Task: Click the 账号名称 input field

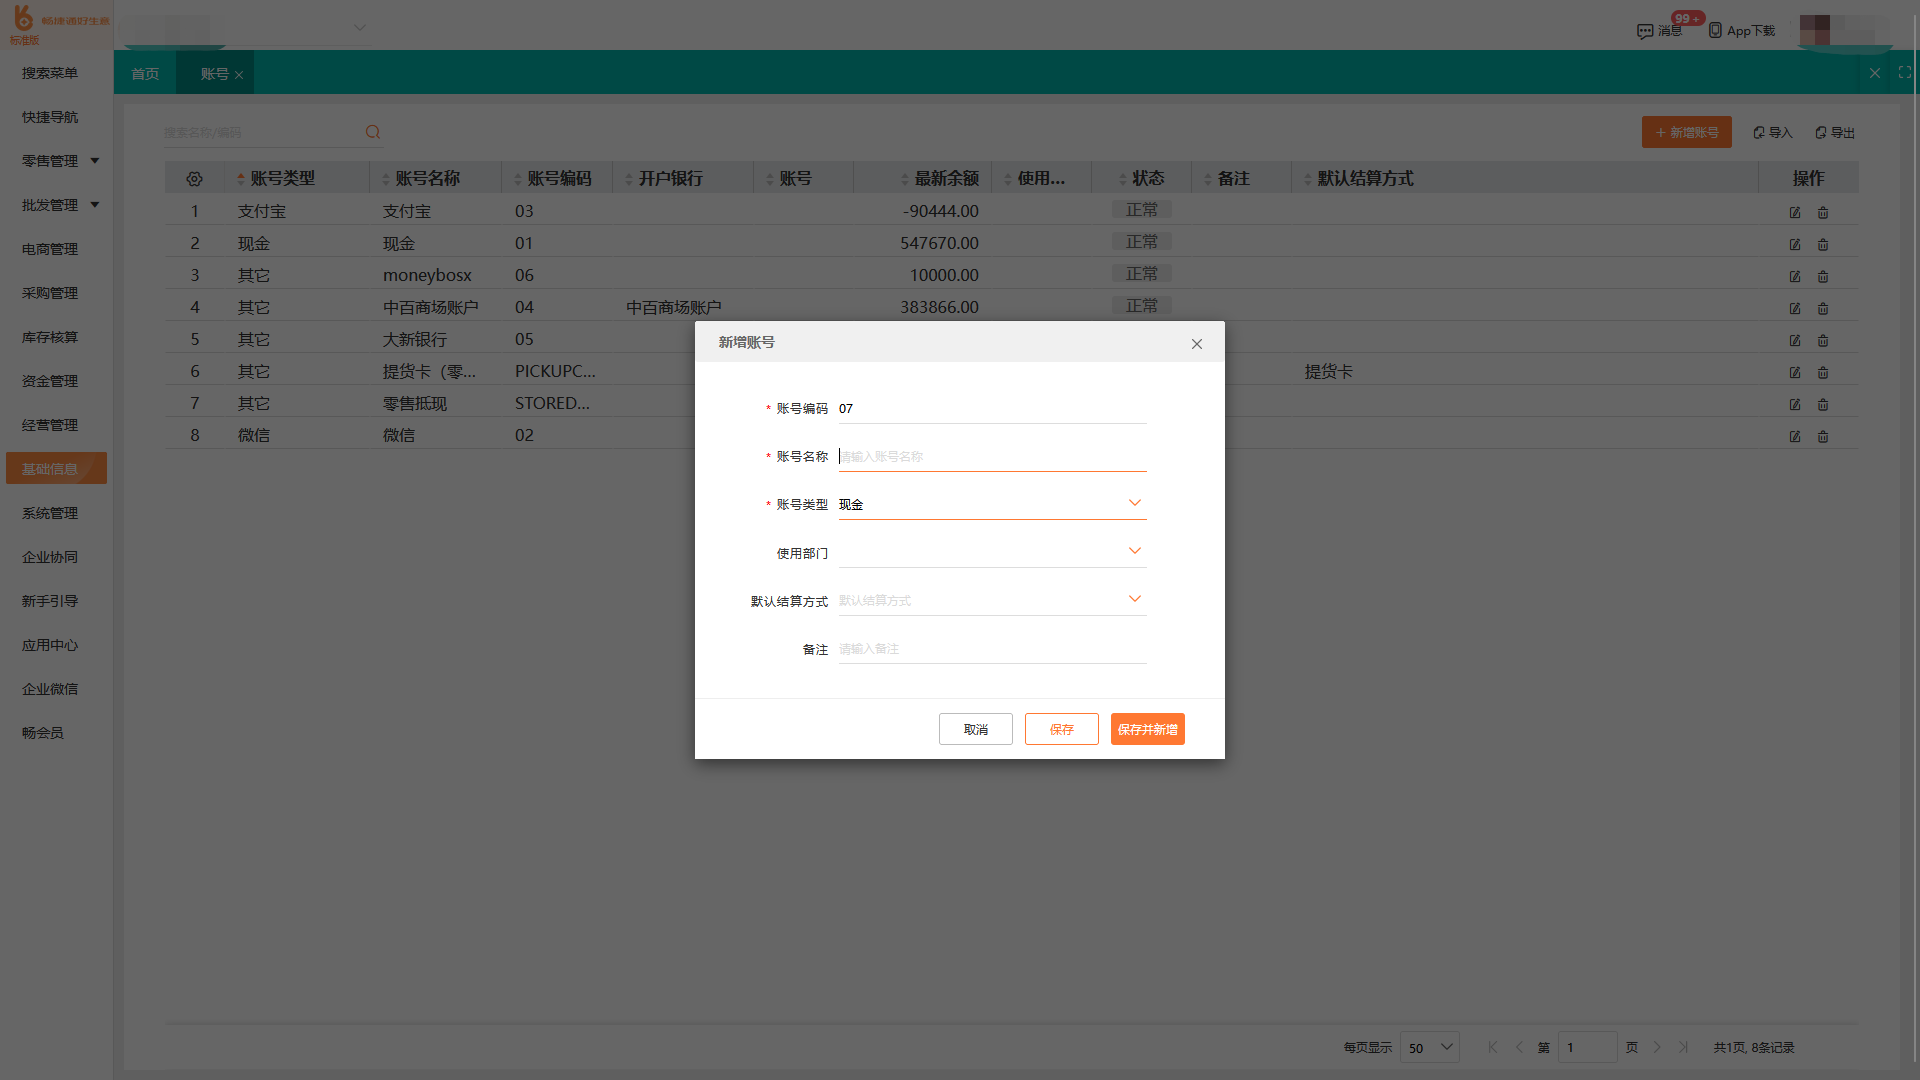Action: (990, 456)
